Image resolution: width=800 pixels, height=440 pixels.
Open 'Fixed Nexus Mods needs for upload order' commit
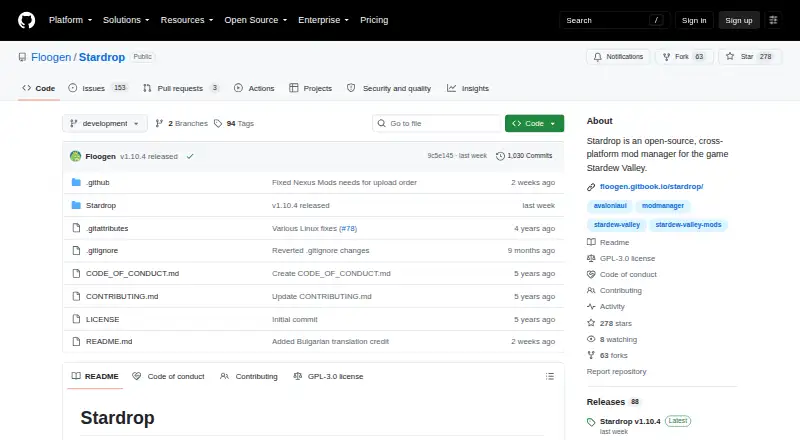tap(344, 182)
